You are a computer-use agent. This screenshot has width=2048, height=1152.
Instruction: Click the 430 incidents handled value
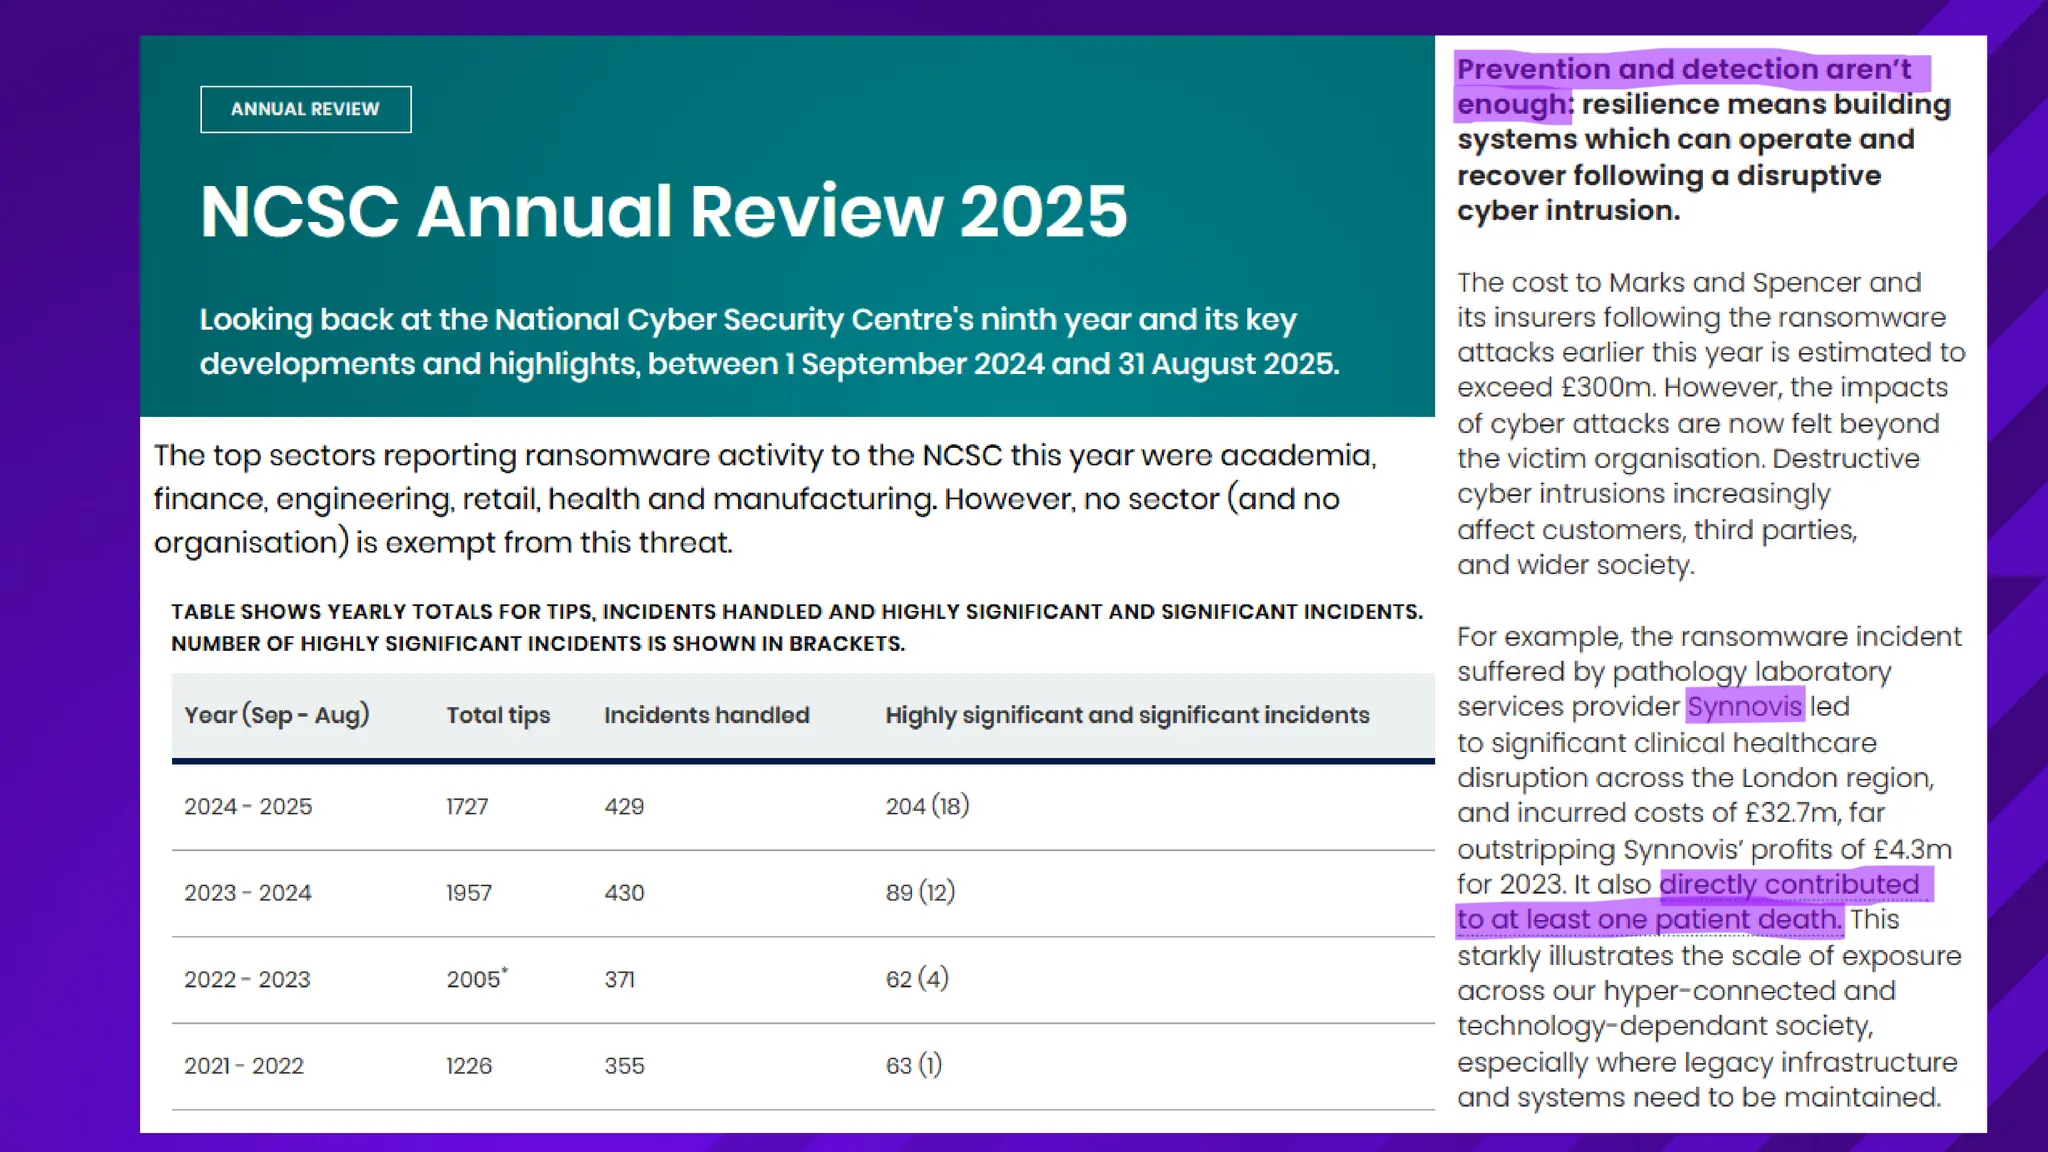click(x=623, y=892)
